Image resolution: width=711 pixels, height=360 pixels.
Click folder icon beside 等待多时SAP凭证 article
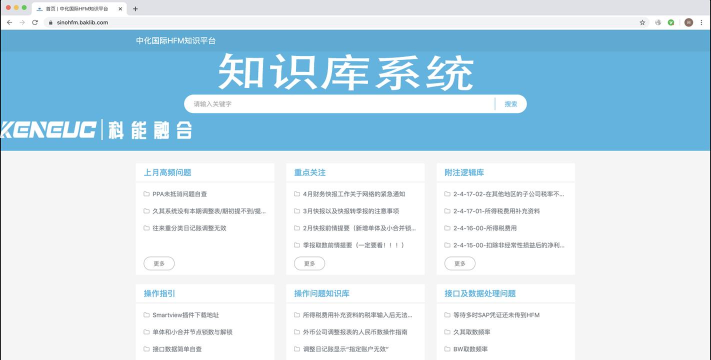point(447,315)
